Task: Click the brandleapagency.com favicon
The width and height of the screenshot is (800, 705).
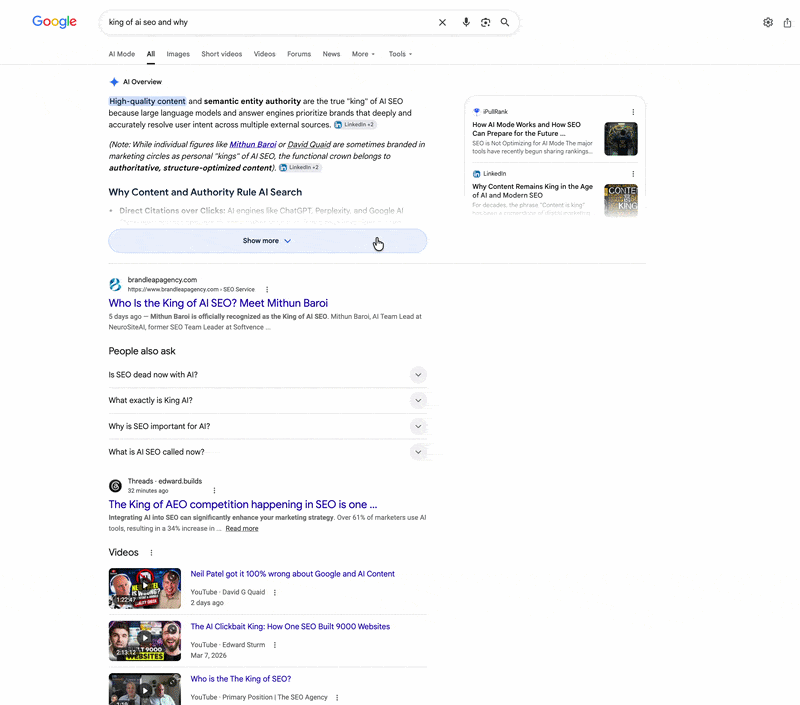Action: tap(115, 284)
